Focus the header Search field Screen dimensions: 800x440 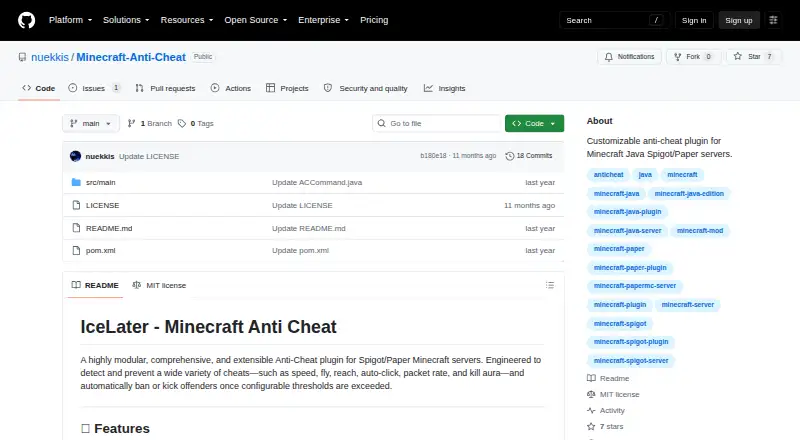(614, 20)
